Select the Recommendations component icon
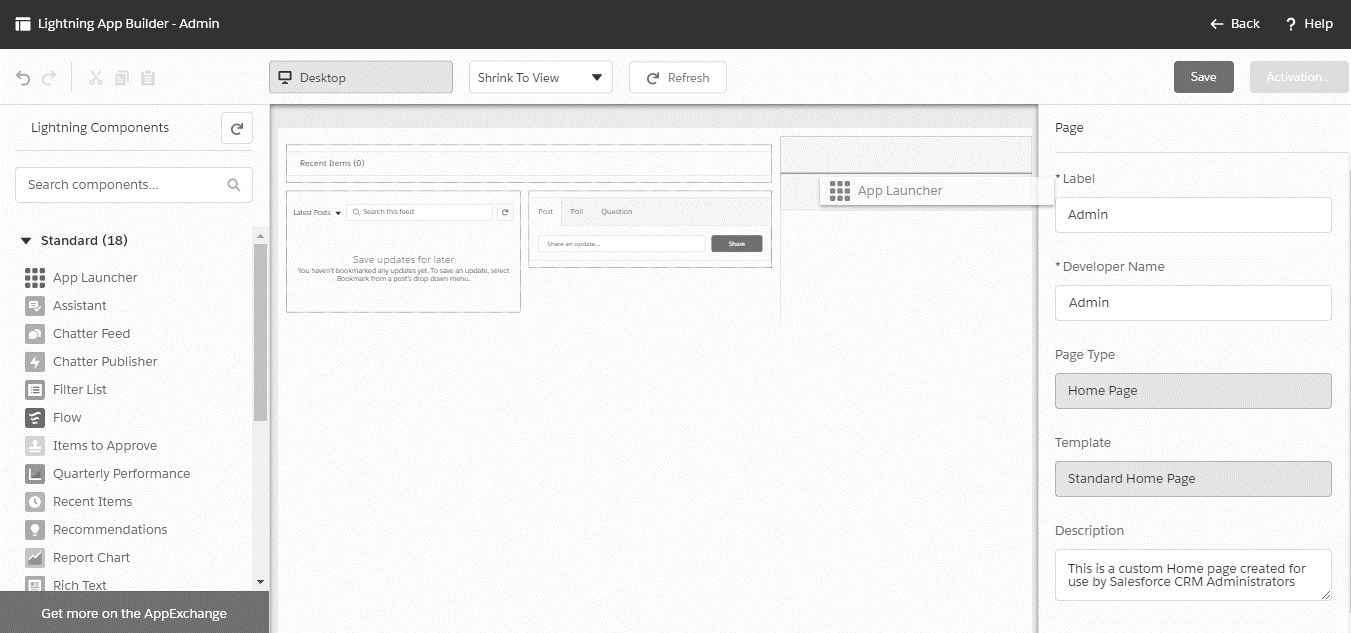 pos(34,529)
